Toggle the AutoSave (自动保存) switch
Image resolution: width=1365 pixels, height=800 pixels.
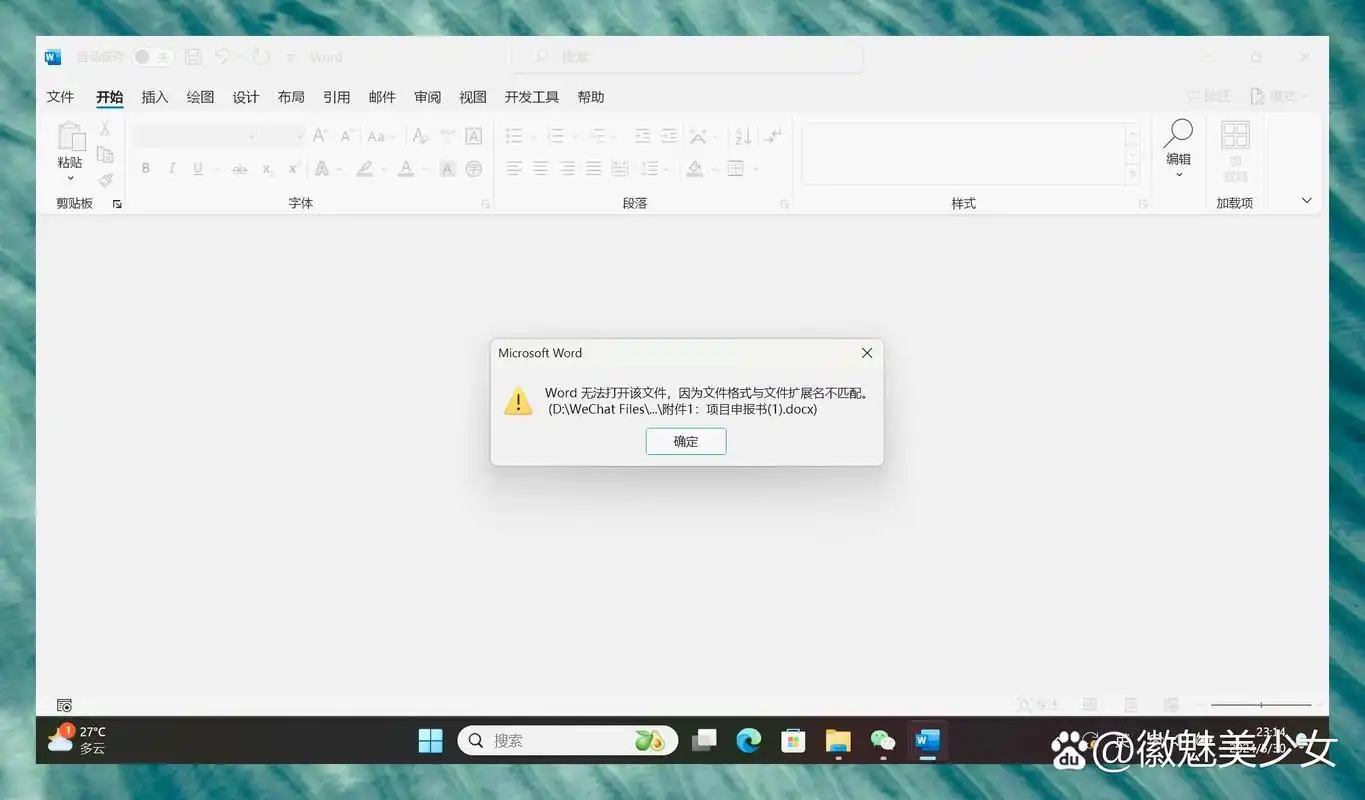click(x=153, y=57)
